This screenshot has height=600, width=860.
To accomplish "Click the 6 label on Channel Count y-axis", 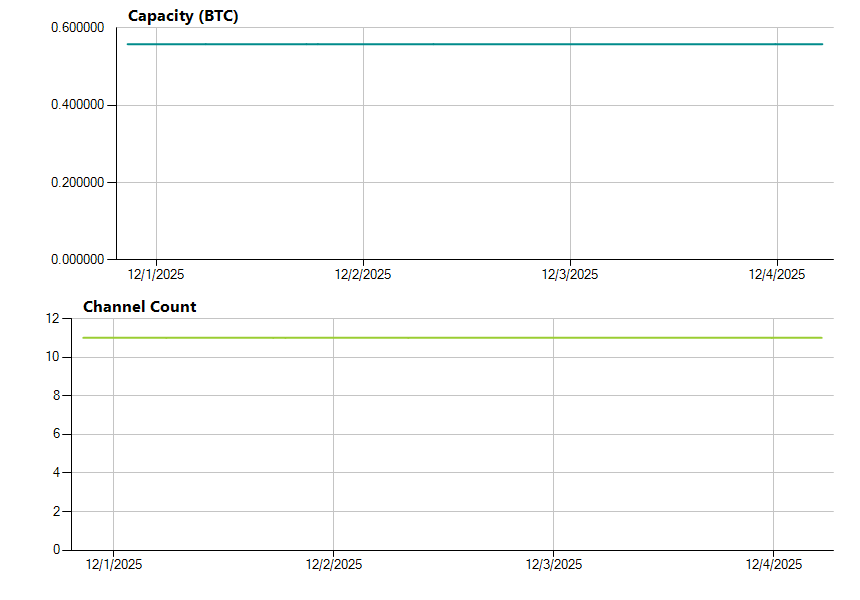I will coord(57,434).
